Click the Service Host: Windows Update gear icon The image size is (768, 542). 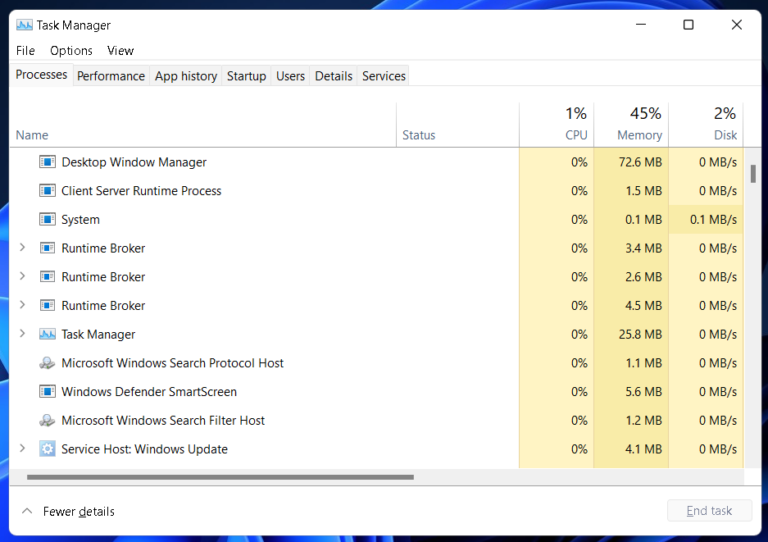point(47,449)
